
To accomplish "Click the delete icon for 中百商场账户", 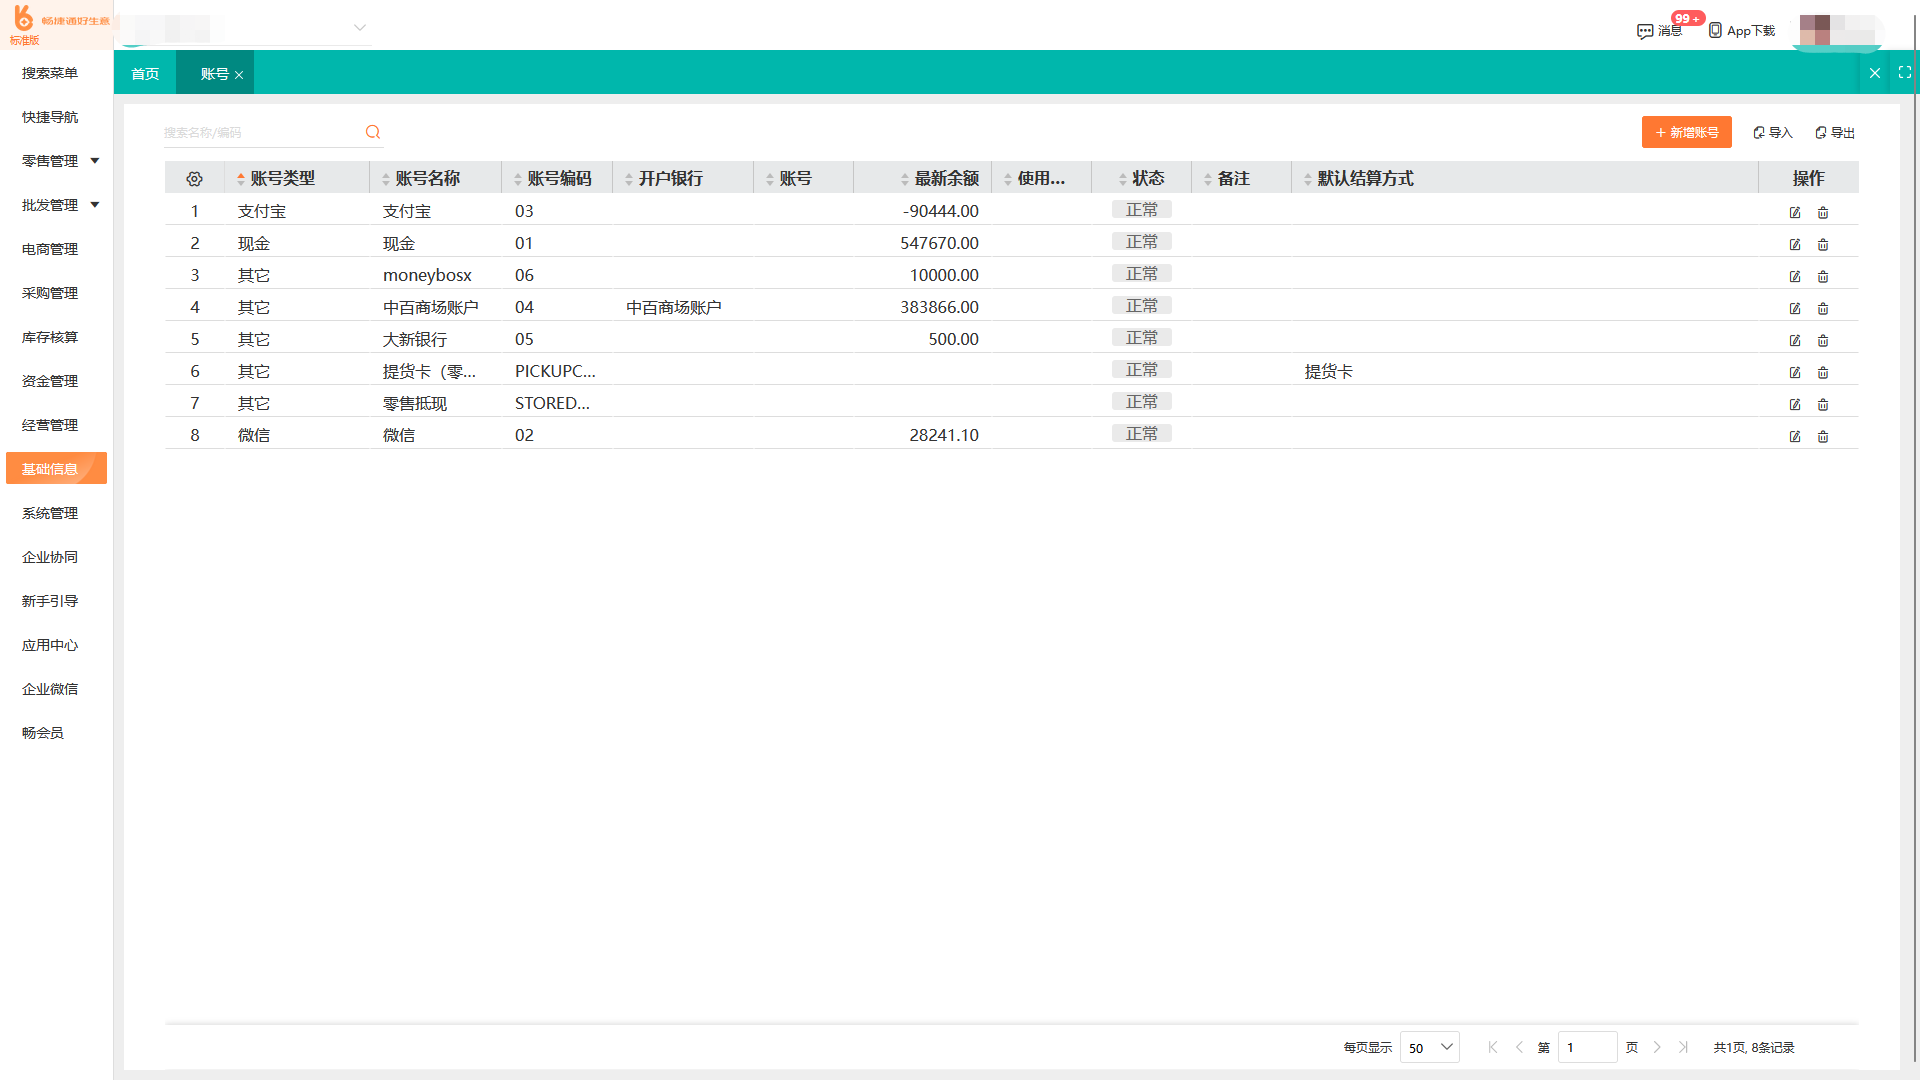I will coord(1824,306).
